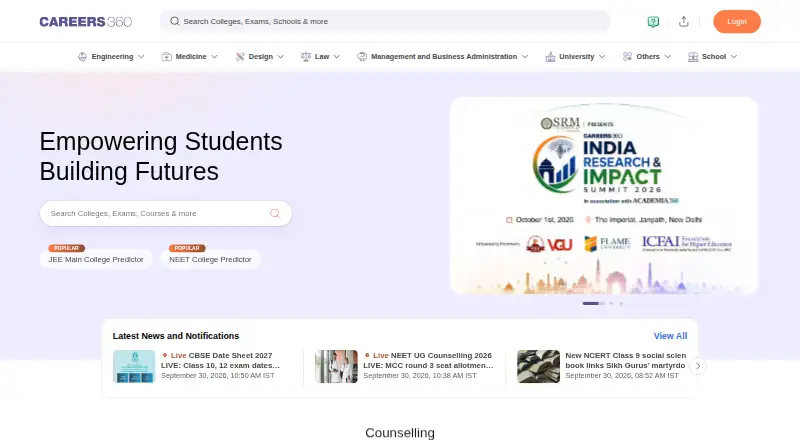Viewport: 800px width, 440px height.
Task: Open JEE Main College Predictor
Action: point(96,259)
